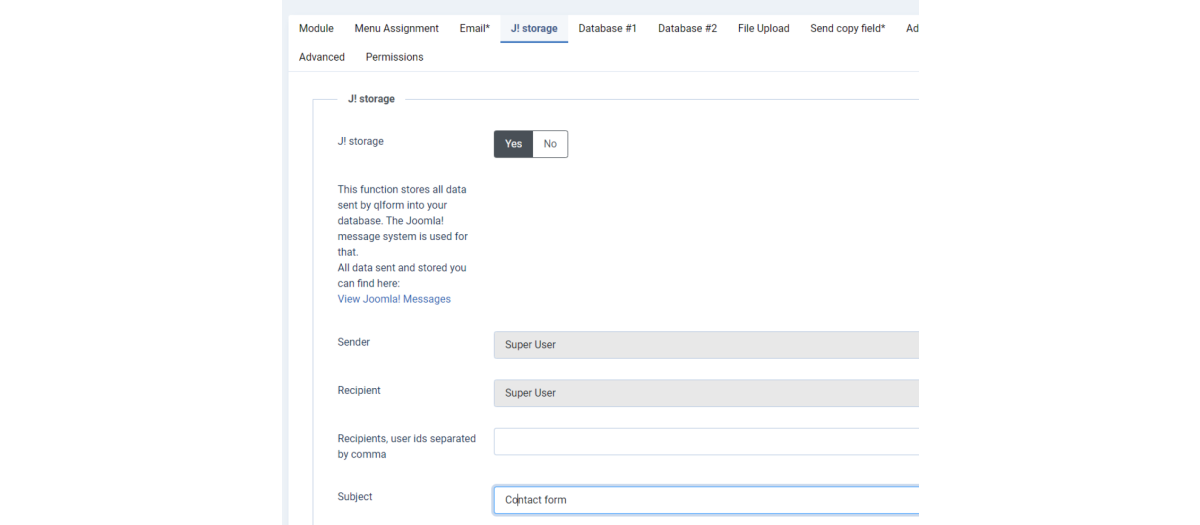Viewport: 1200px width, 525px height.
Task: Open the Module tab
Action: pos(316,28)
